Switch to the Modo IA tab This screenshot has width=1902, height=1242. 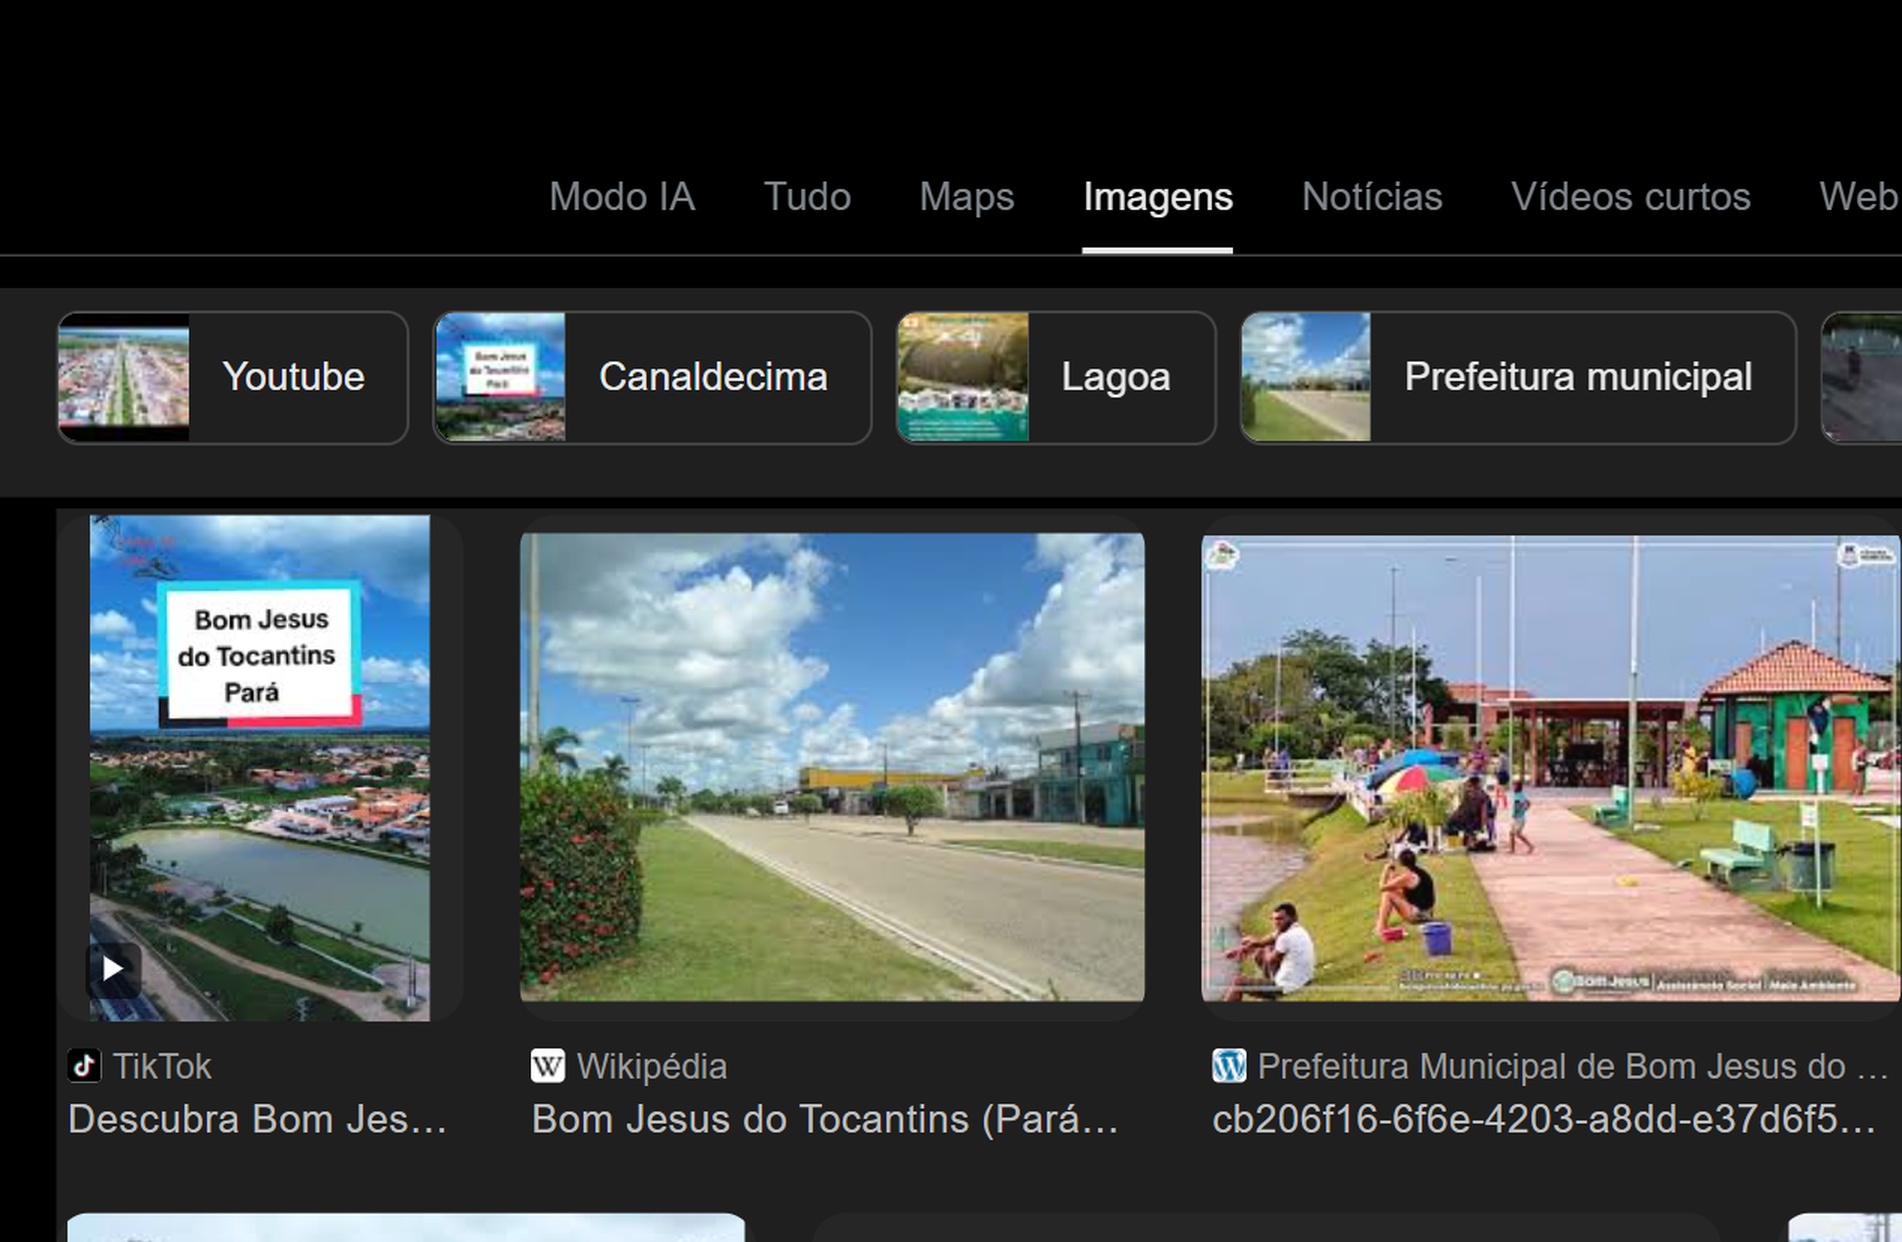click(x=621, y=197)
